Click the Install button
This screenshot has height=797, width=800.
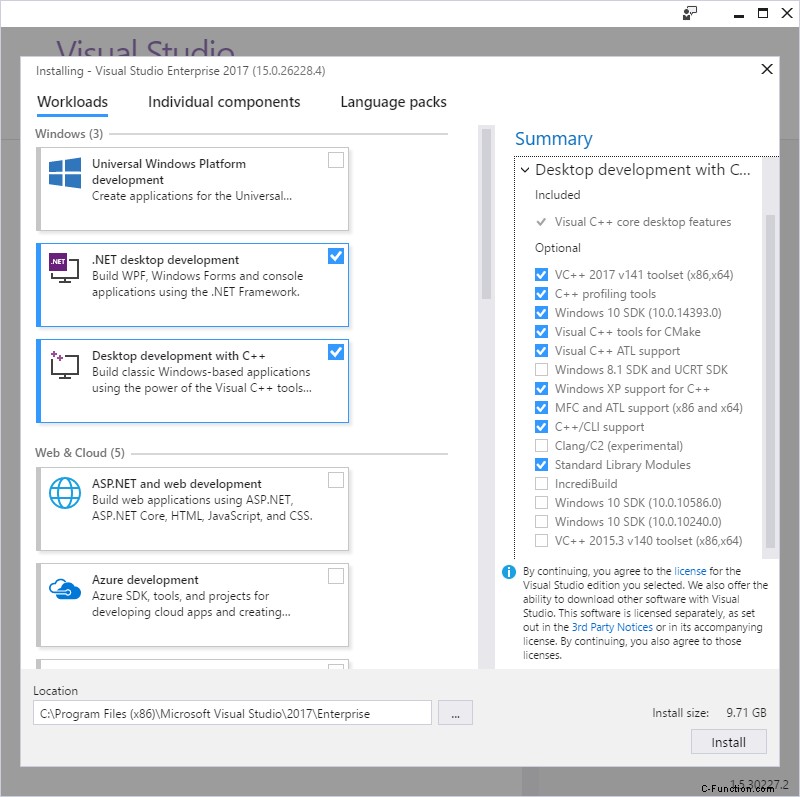click(x=728, y=742)
